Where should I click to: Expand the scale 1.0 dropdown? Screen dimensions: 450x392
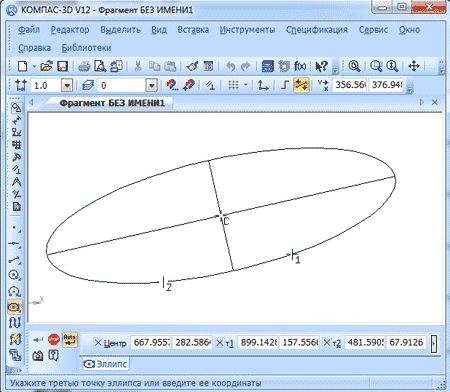(x=67, y=86)
